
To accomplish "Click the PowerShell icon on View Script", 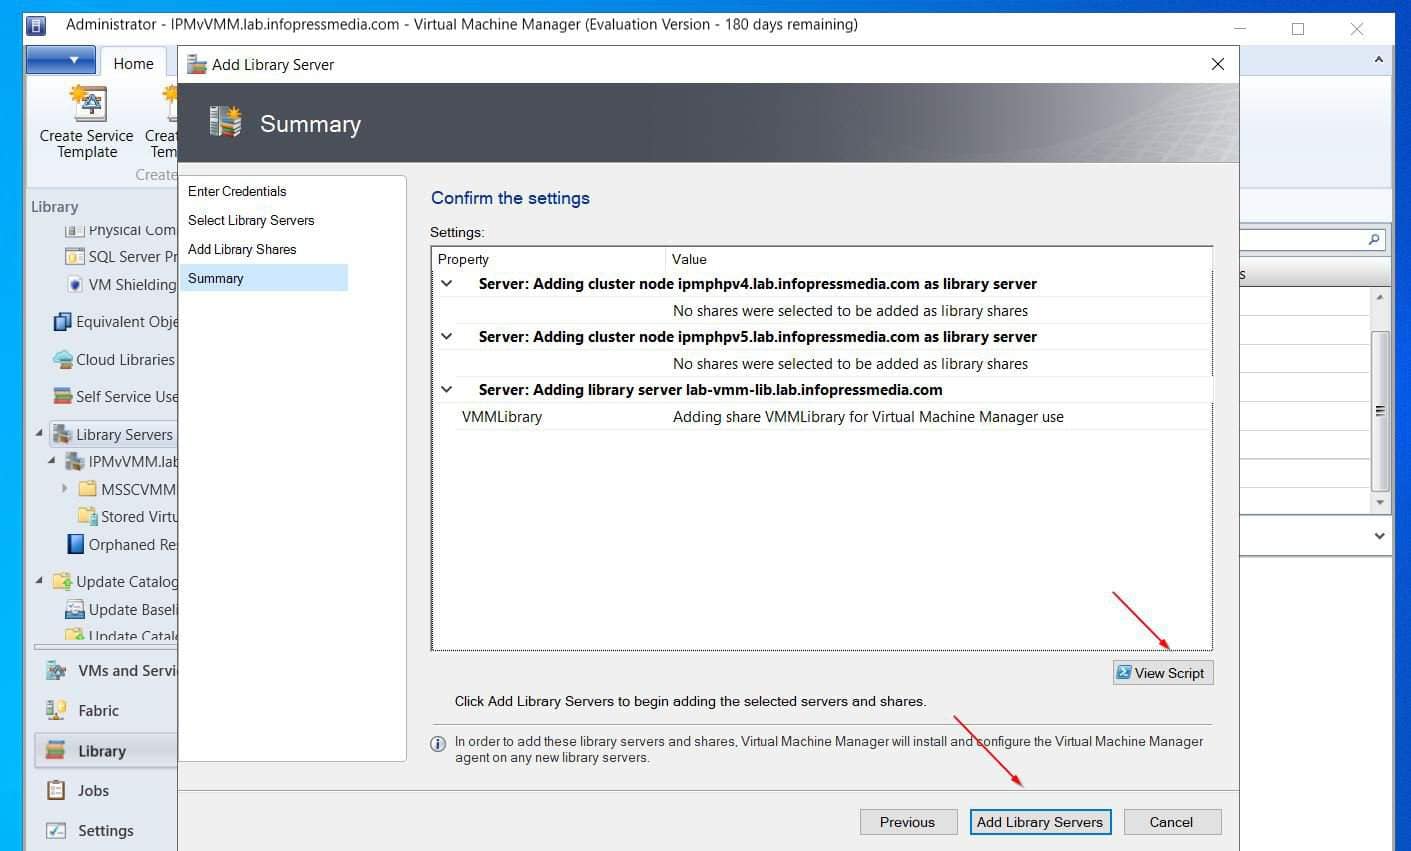I will 1124,673.
